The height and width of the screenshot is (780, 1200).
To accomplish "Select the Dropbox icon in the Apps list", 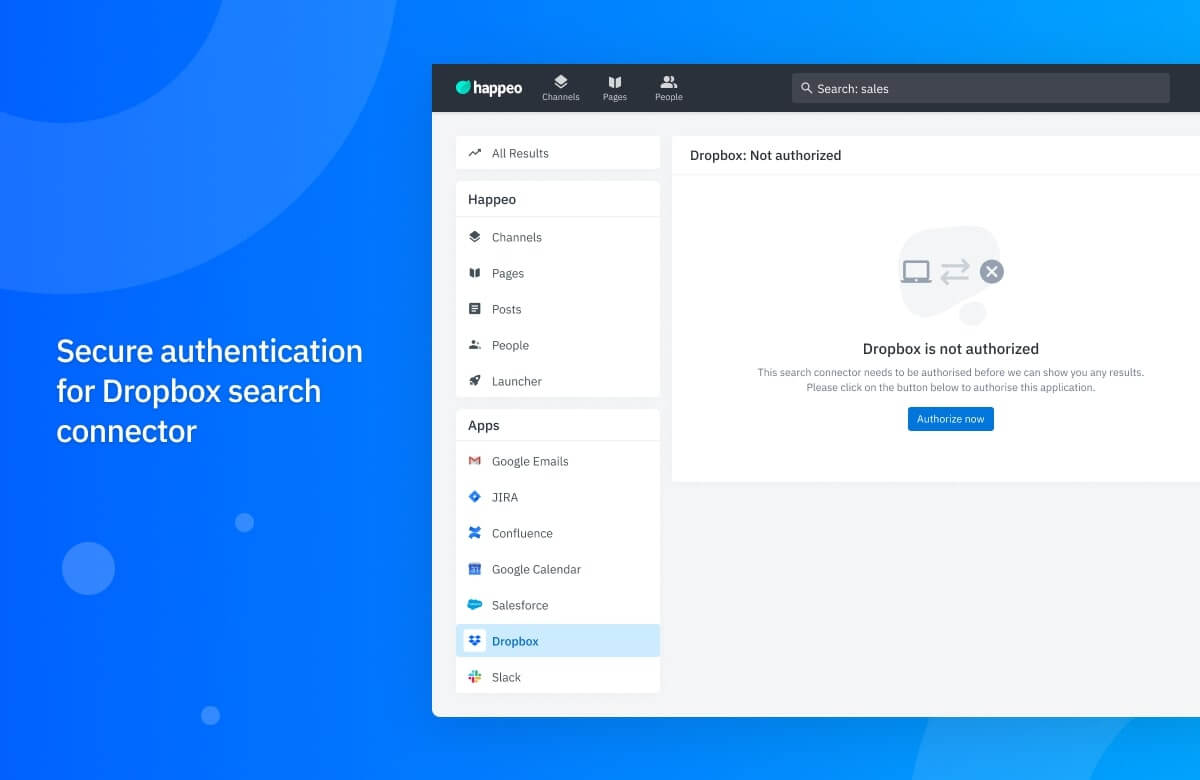I will [475, 640].
